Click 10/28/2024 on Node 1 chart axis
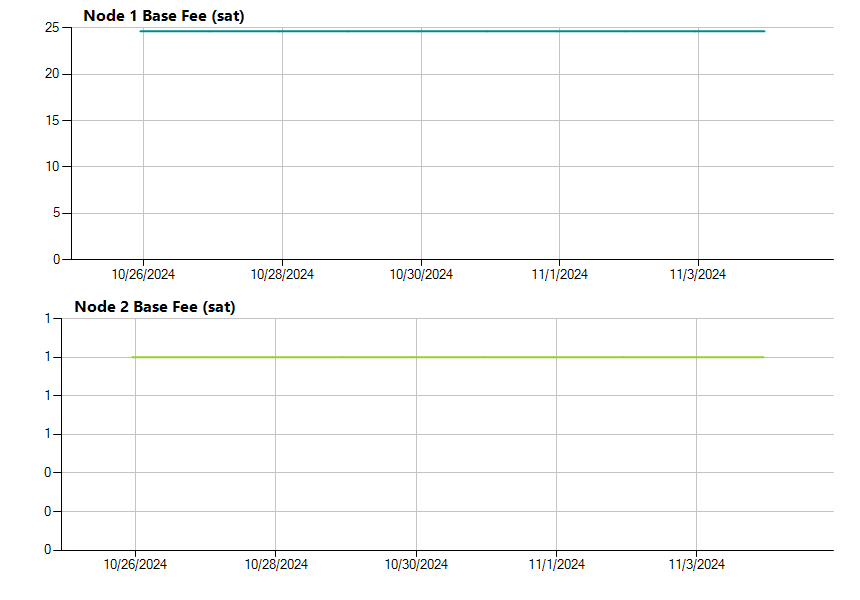Image resolution: width=860 pixels, height=600 pixels. [282, 274]
